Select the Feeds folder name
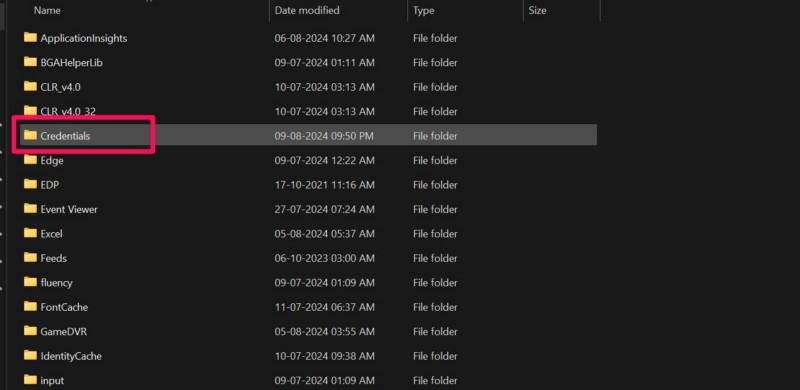The height and width of the screenshot is (390, 800). 54,258
